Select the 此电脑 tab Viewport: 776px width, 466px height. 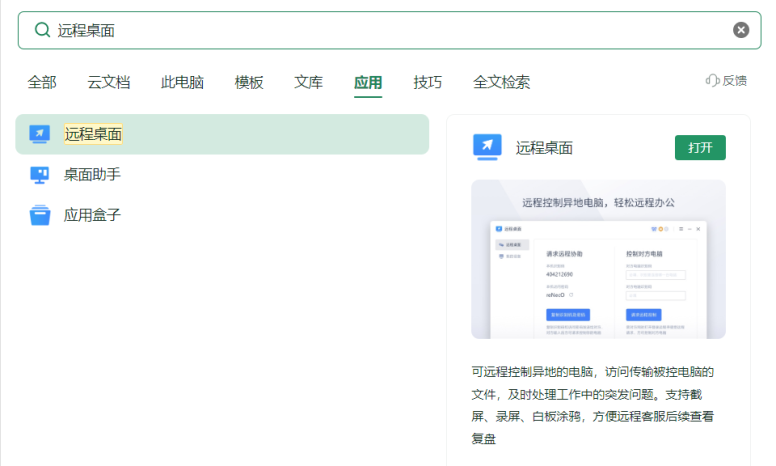pyautogui.click(x=182, y=82)
